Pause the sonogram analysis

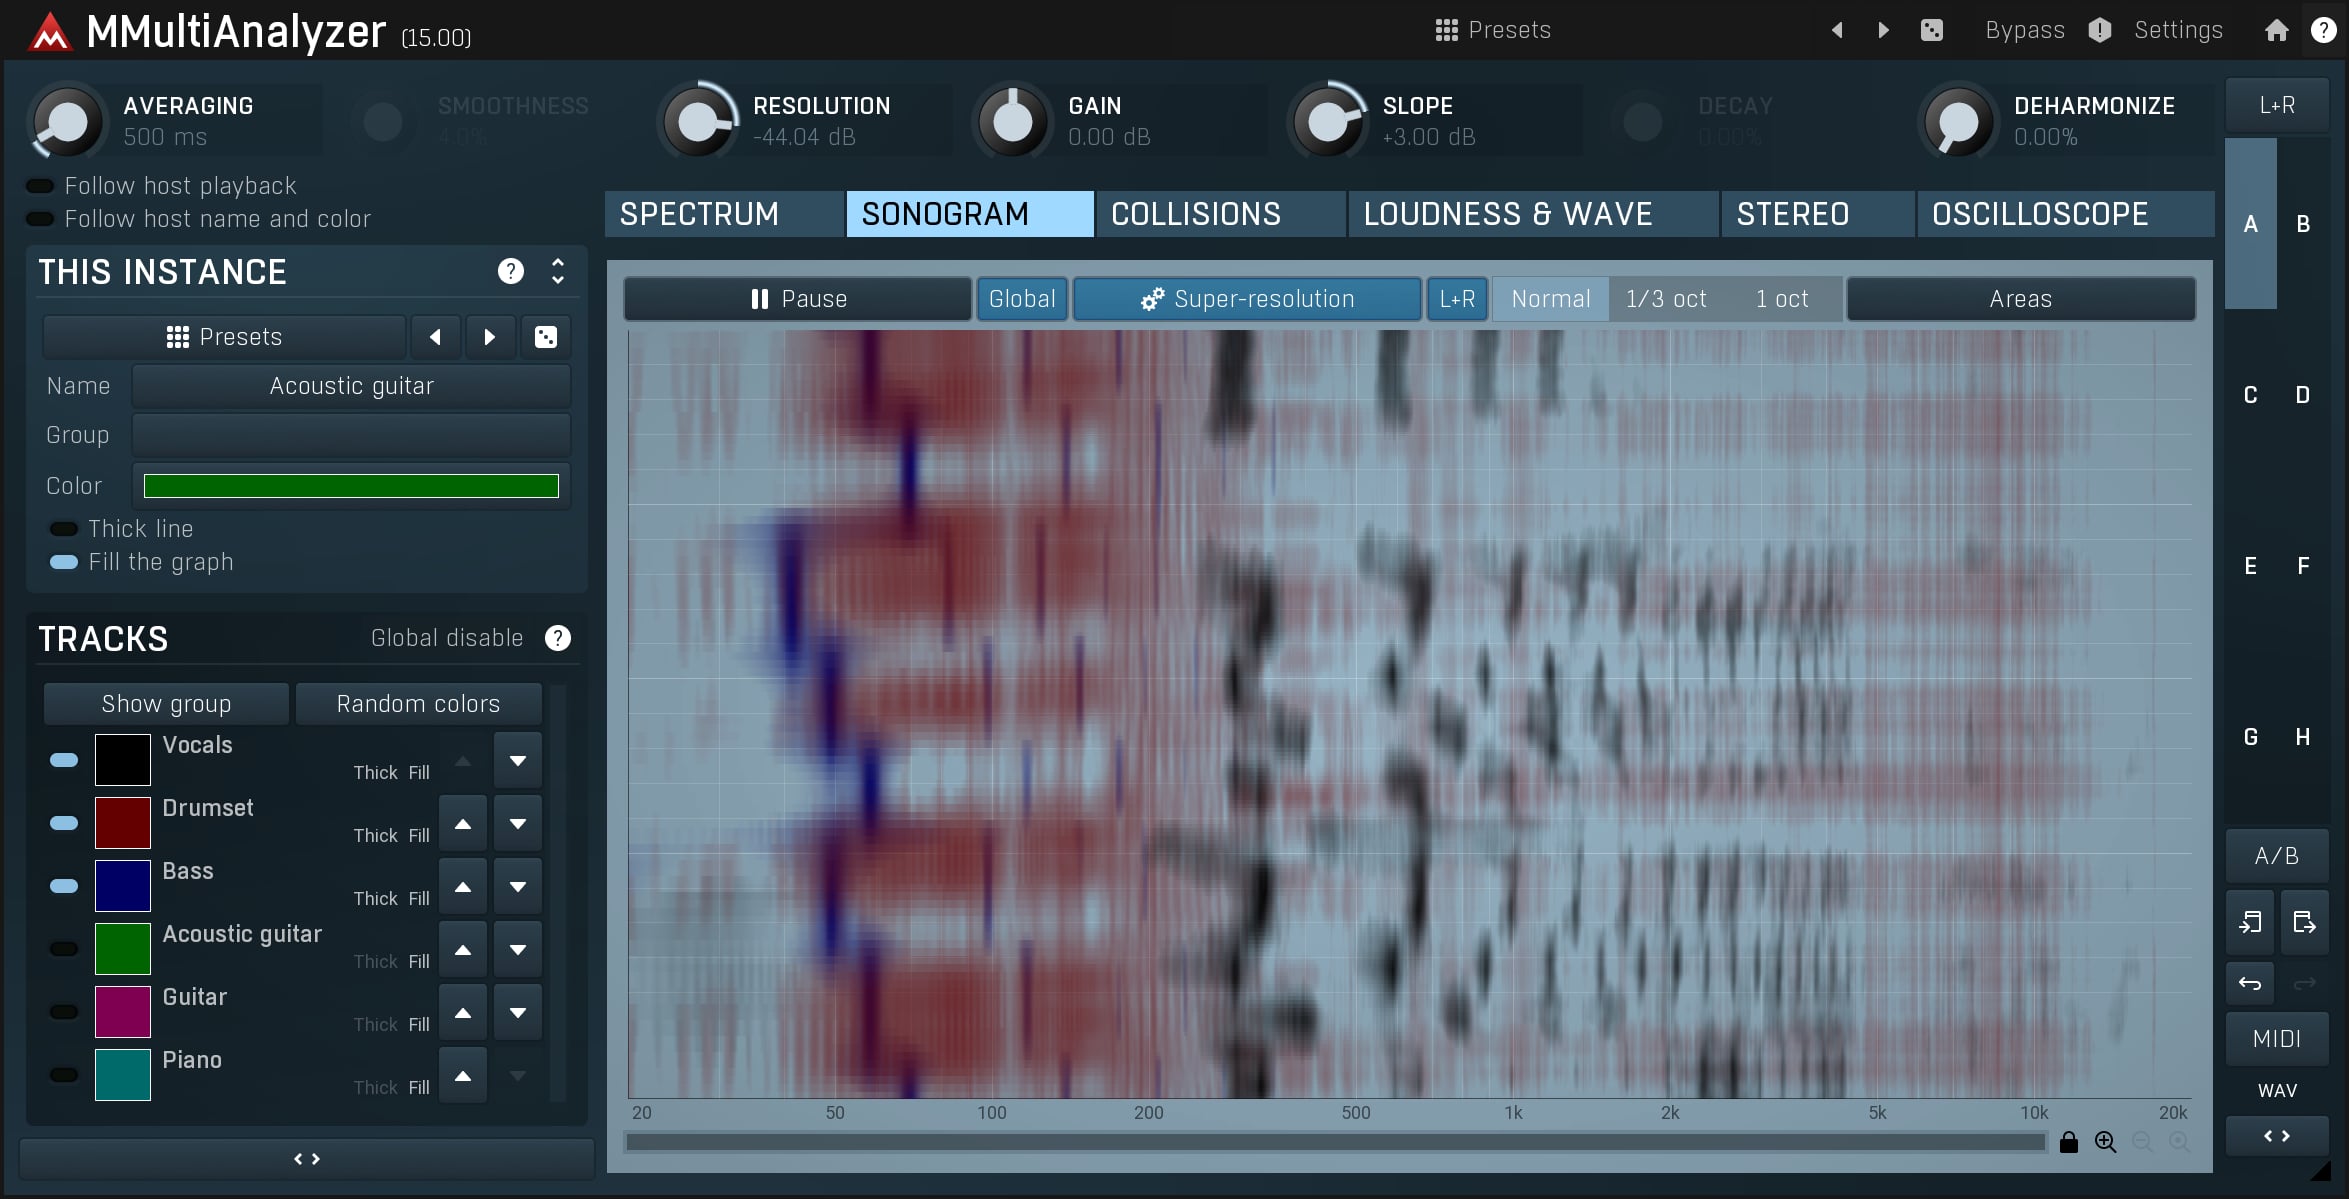click(797, 298)
